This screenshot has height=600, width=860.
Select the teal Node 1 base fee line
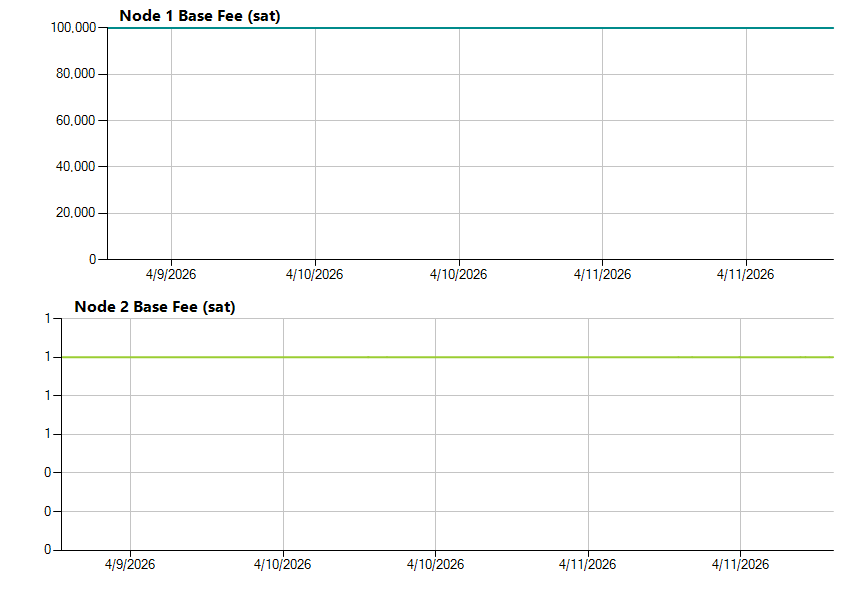coord(470,28)
